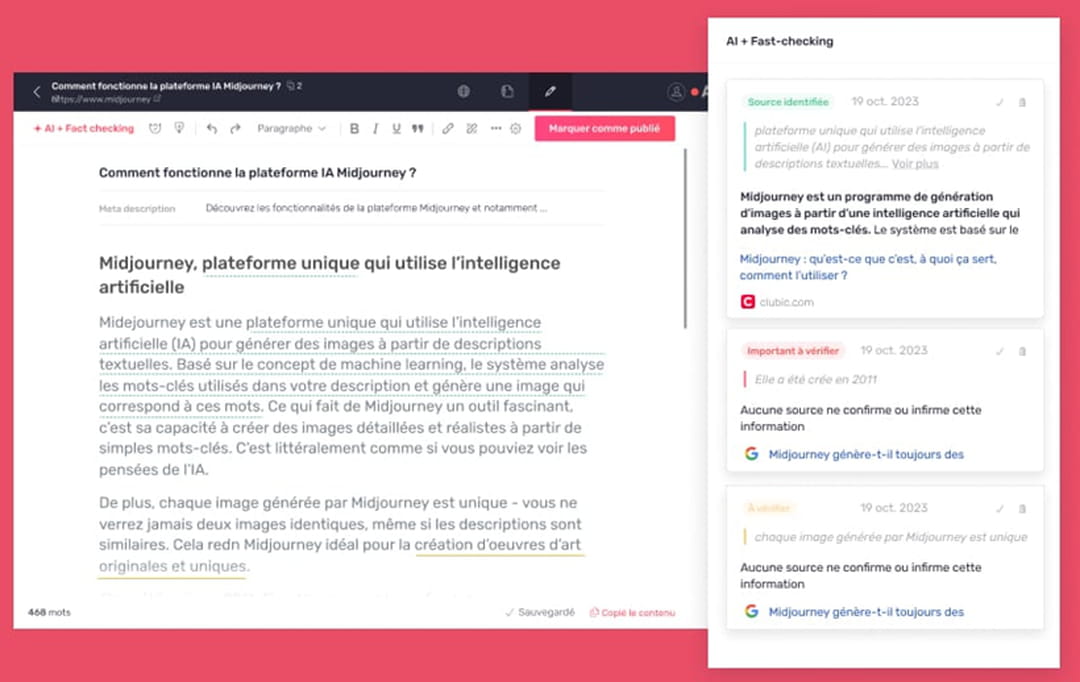Undo the last edit
The height and width of the screenshot is (682, 1080).
211,129
